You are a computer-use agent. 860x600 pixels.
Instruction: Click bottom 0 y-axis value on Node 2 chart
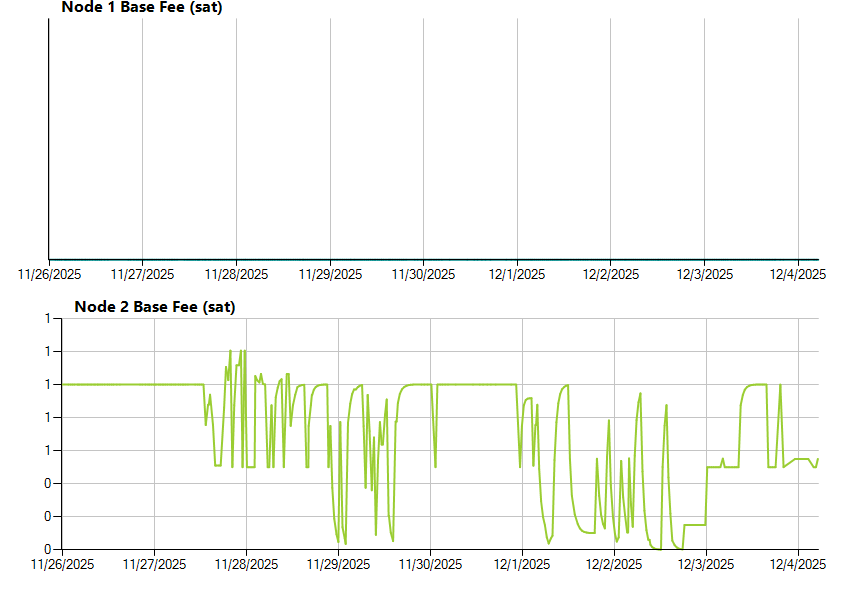46,549
